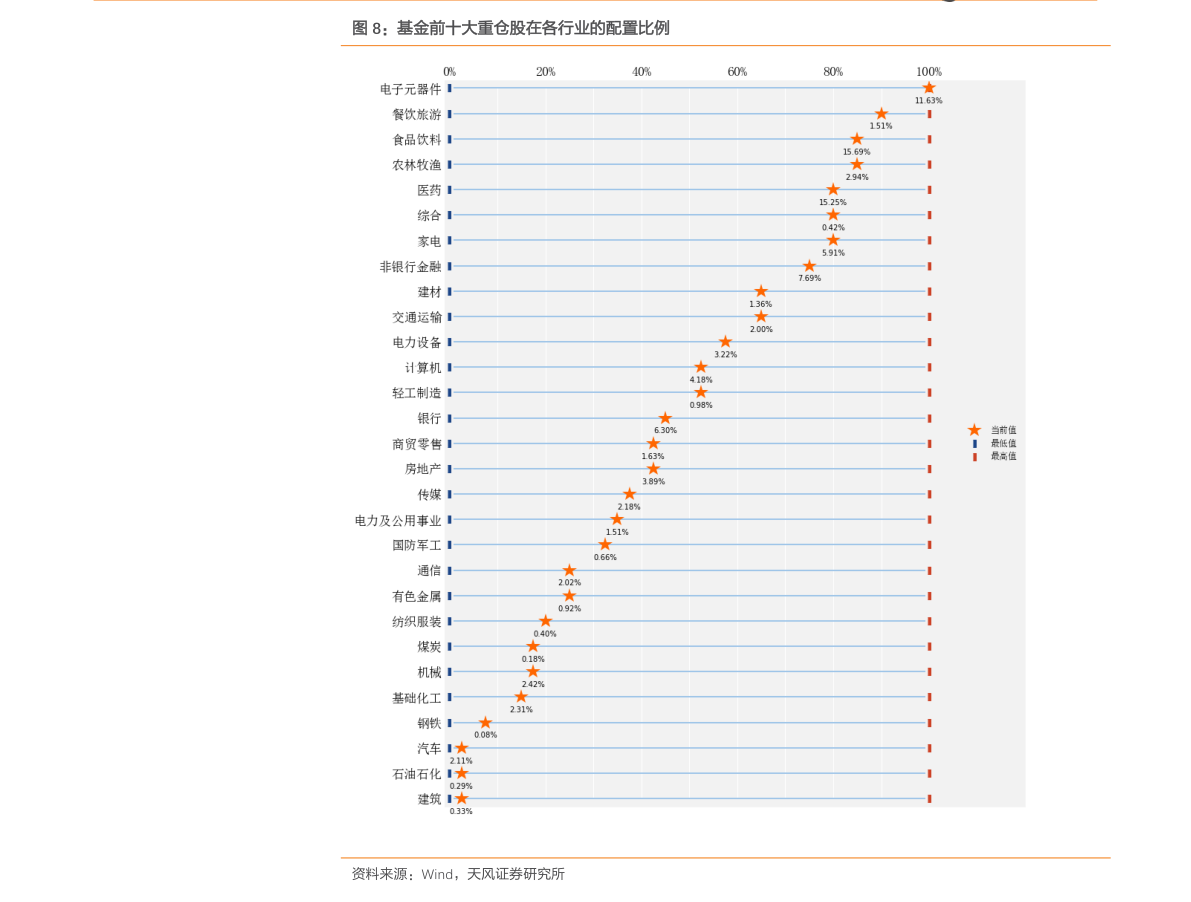The image size is (1191, 902).
Task: Click the 钢铁 star marker labeled 0.08%
Action: point(485,722)
